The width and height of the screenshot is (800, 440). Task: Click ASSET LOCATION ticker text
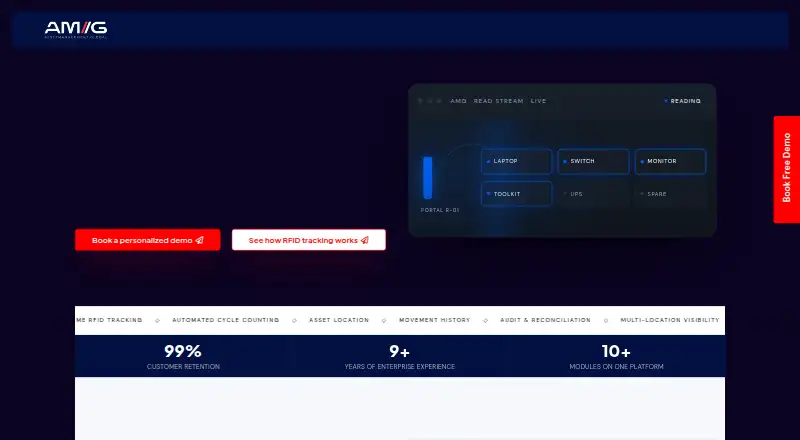339,320
